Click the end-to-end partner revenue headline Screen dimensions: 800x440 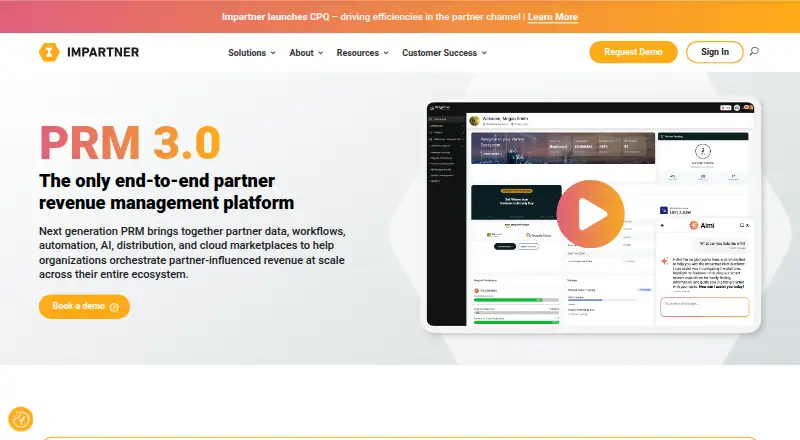pyautogui.click(x=166, y=191)
